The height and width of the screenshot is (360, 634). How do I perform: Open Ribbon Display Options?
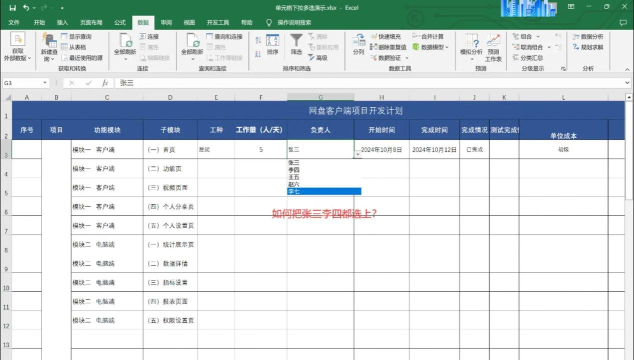[571, 7]
